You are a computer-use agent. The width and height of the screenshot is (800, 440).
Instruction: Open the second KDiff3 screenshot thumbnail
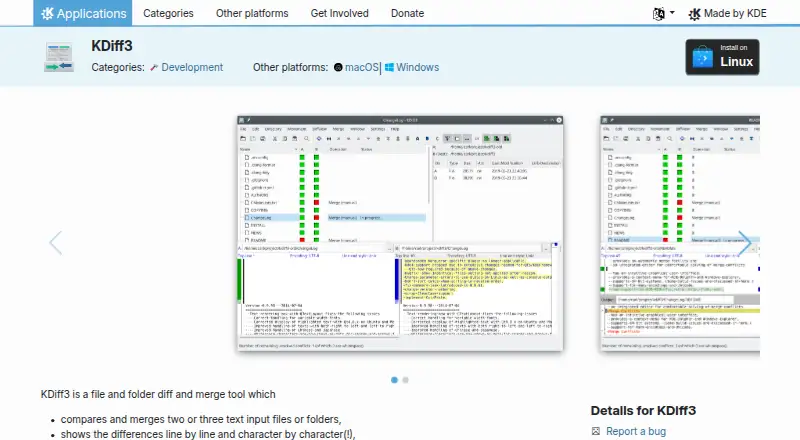point(680,233)
